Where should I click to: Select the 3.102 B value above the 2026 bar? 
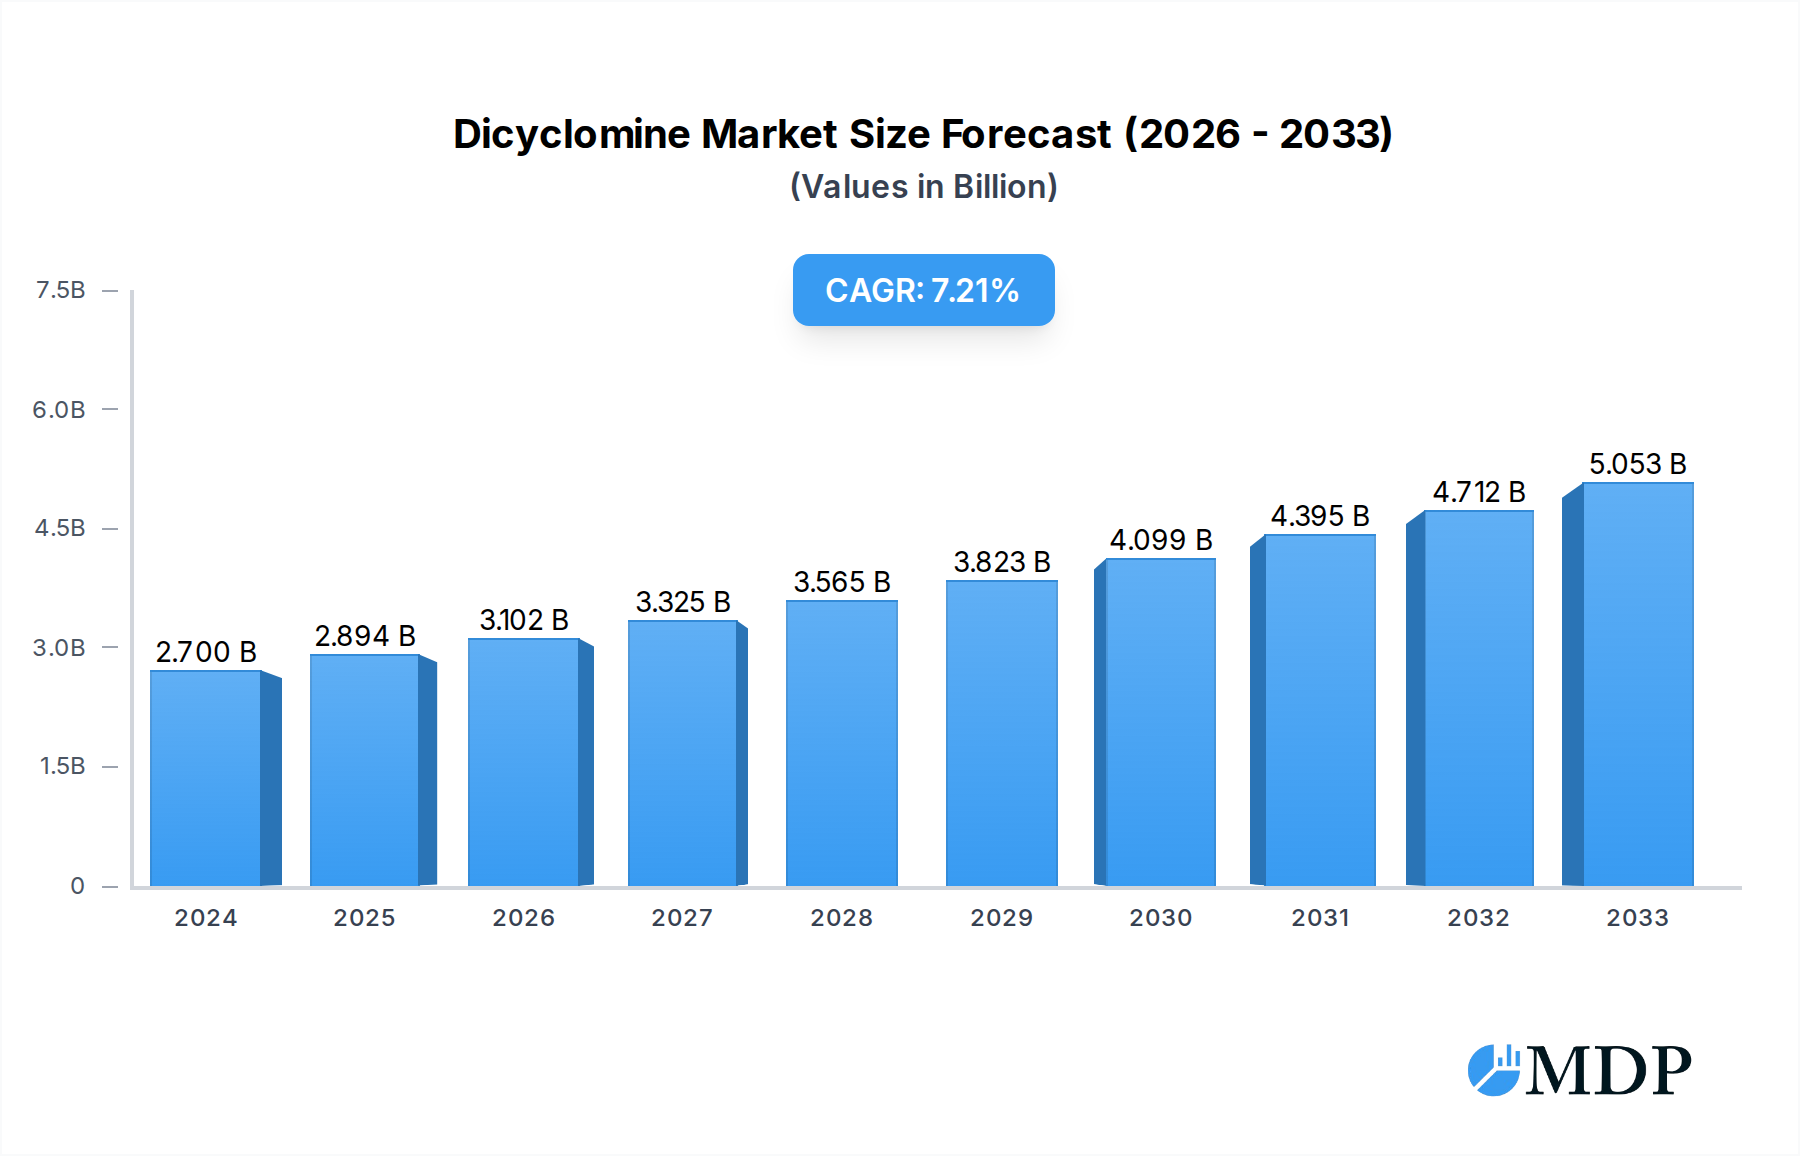click(524, 620)
